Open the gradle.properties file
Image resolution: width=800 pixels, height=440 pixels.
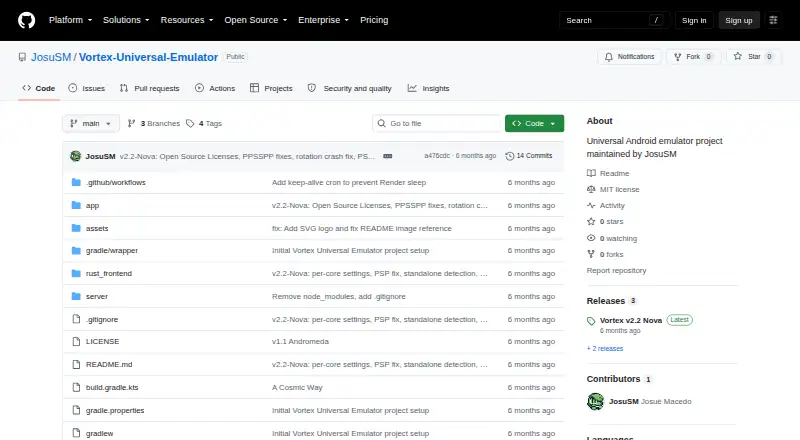115,410
